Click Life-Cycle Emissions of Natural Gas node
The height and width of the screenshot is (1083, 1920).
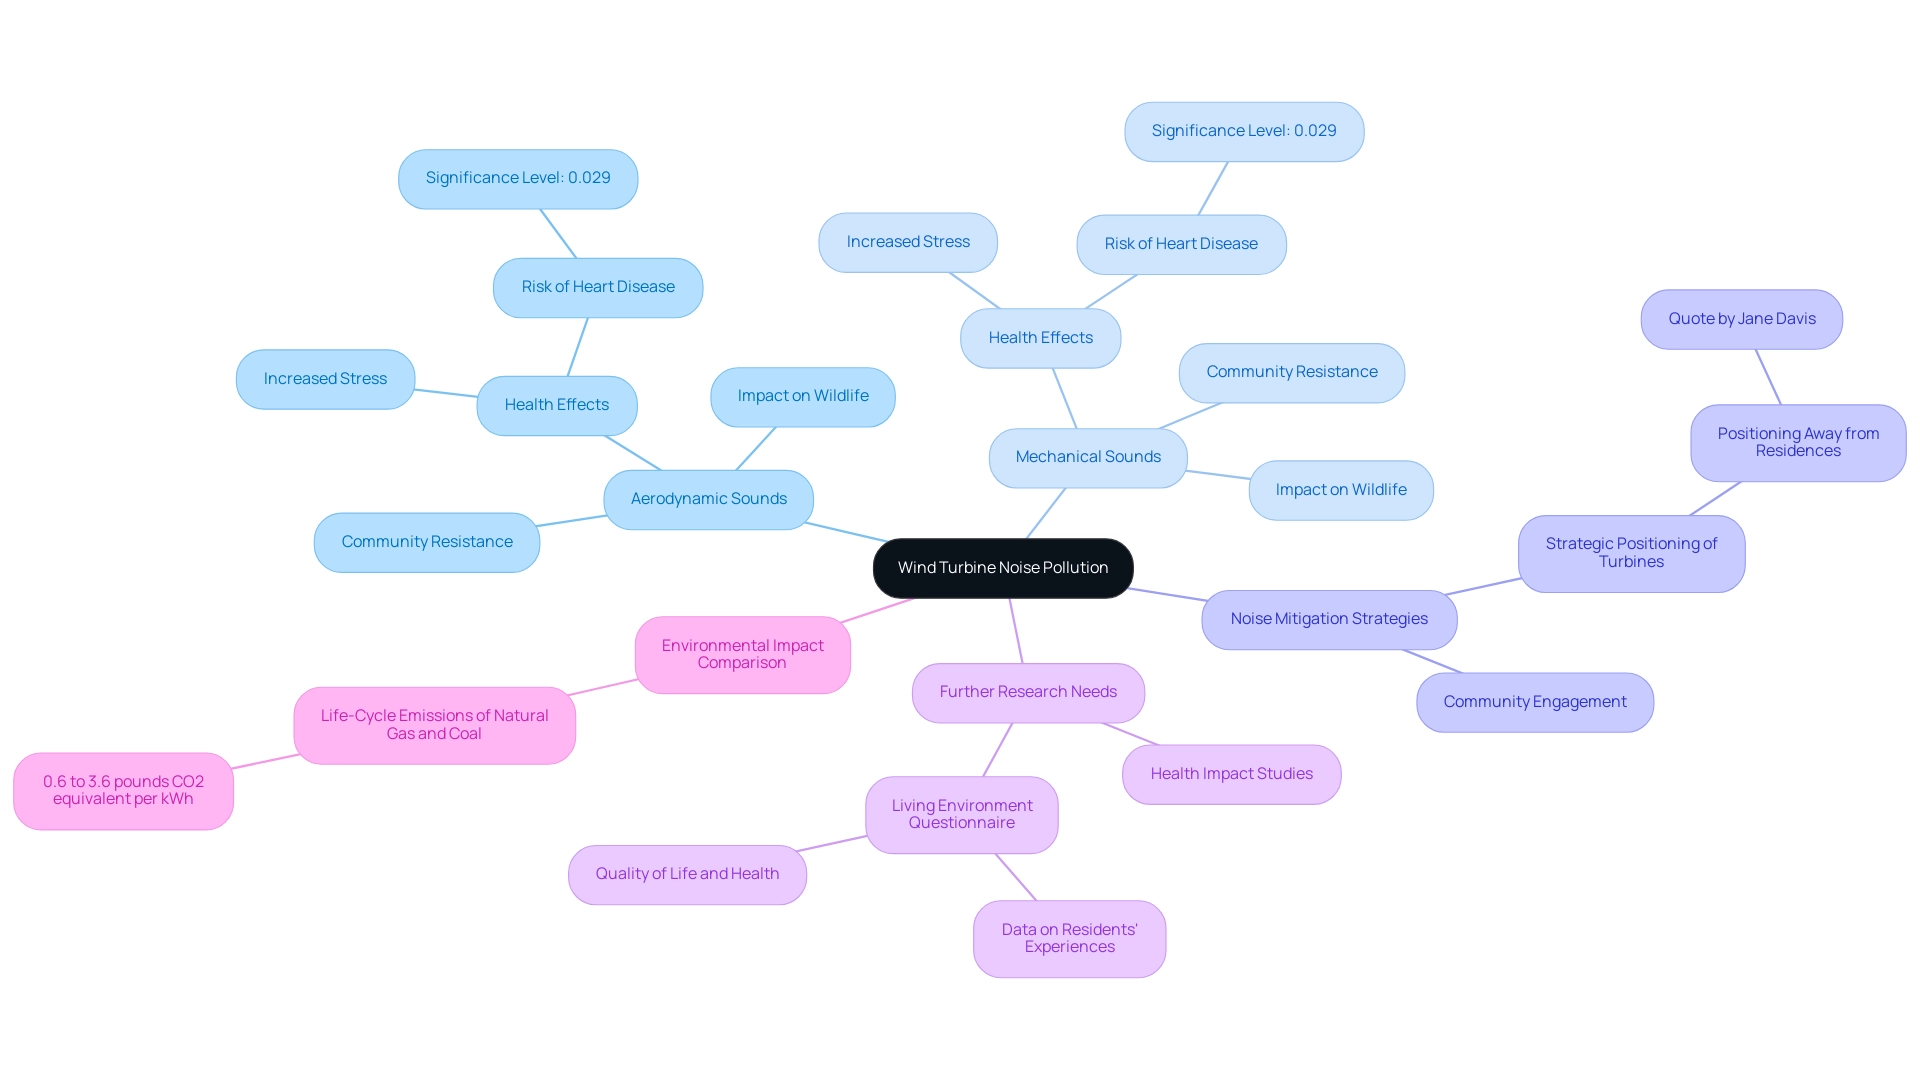(x=434, y=723)
